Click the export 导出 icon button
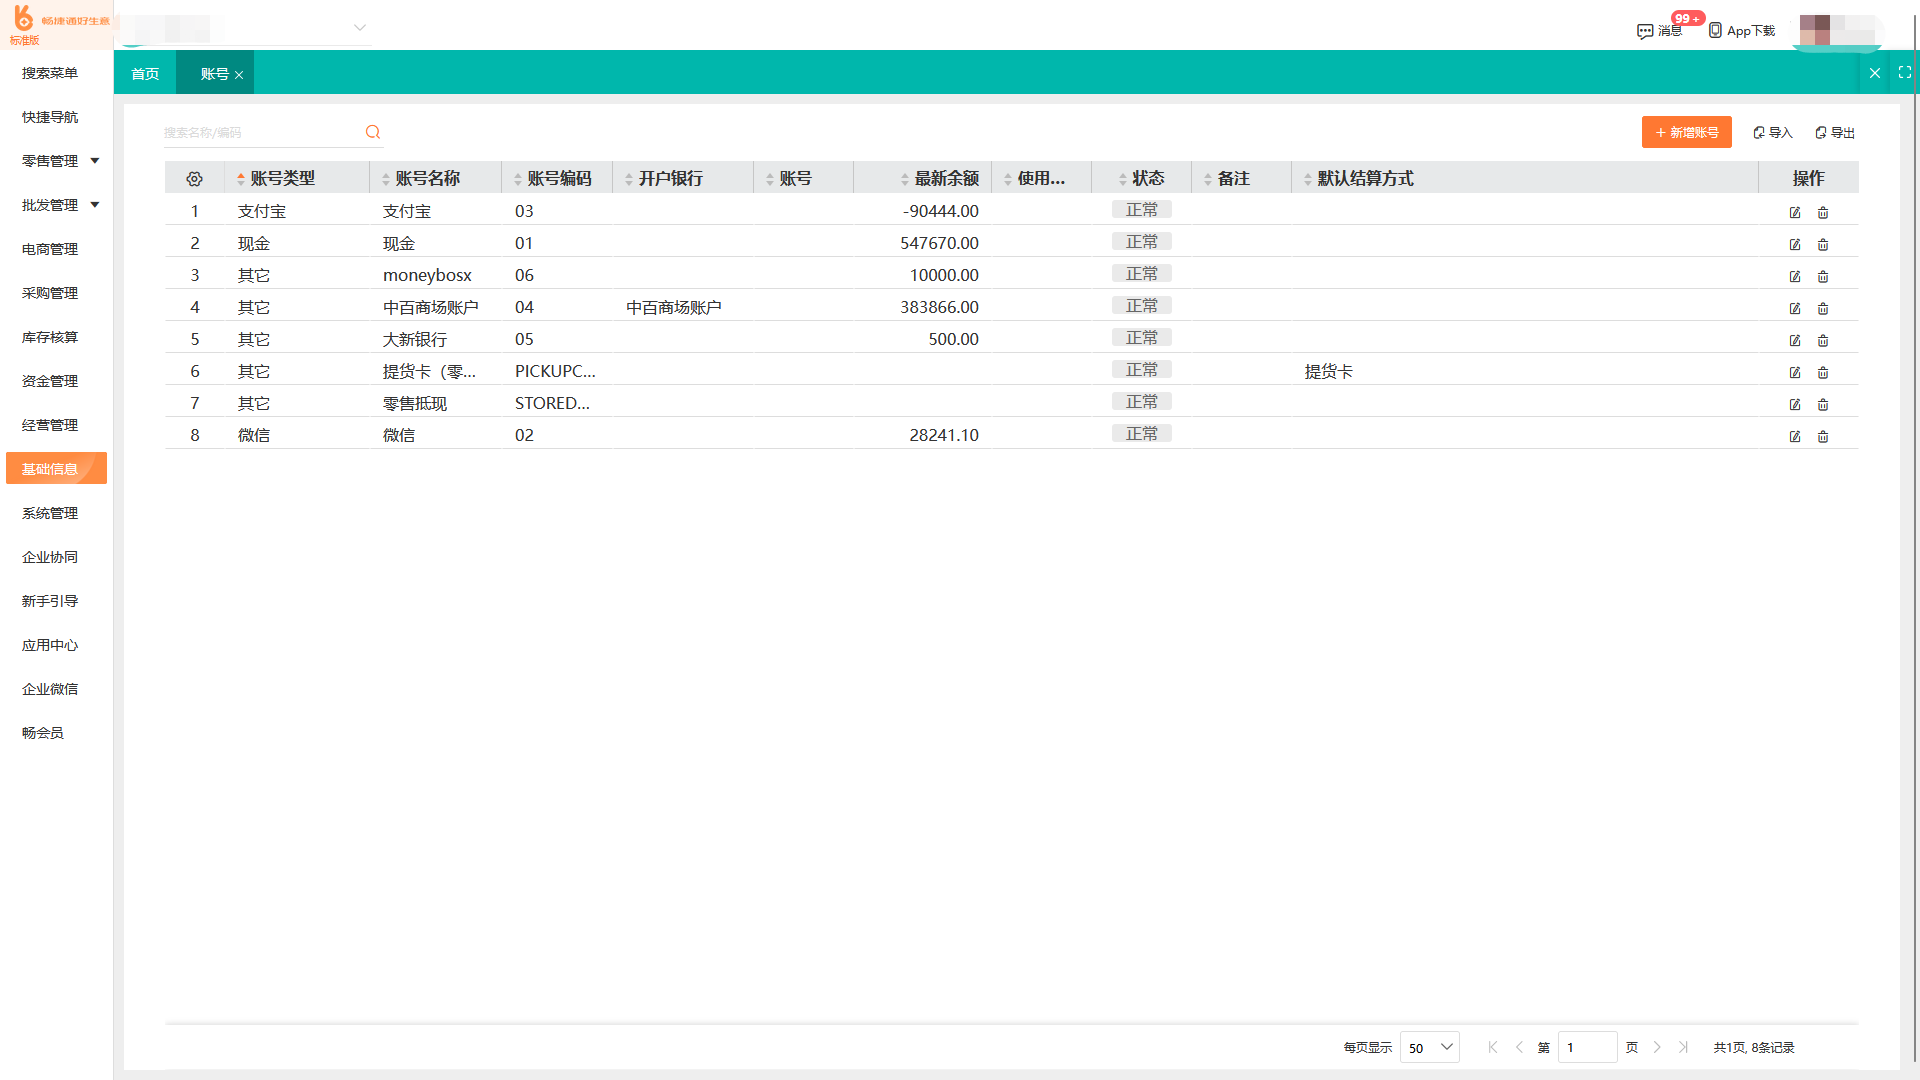 point(1838,132)
